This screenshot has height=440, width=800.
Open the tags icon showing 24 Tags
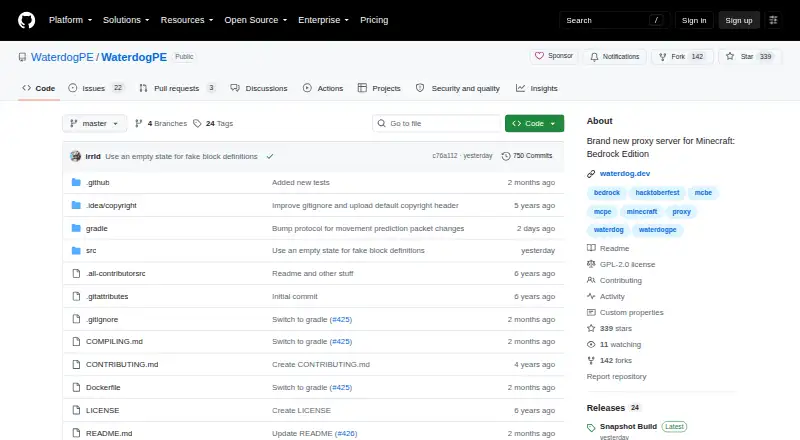(x=197, y=124)
